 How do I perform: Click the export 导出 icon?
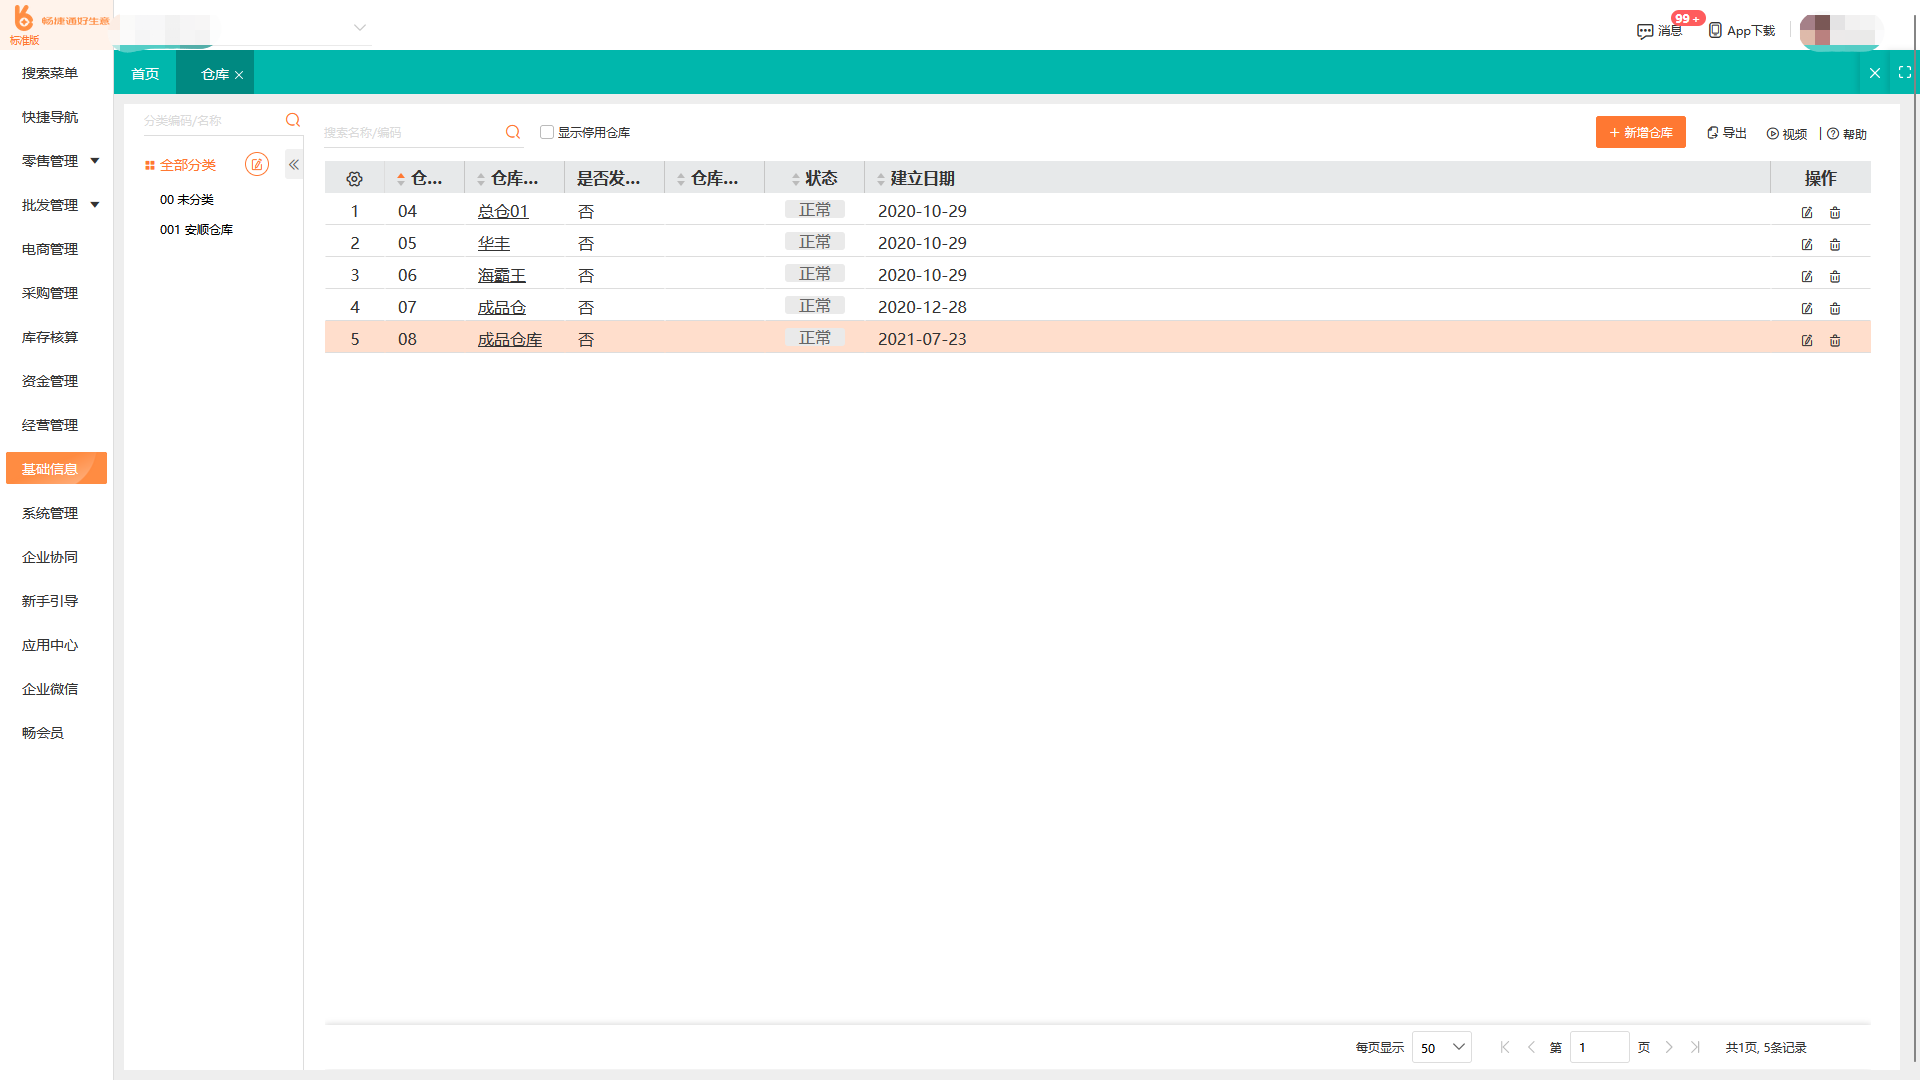click(x=1726, y=131)
